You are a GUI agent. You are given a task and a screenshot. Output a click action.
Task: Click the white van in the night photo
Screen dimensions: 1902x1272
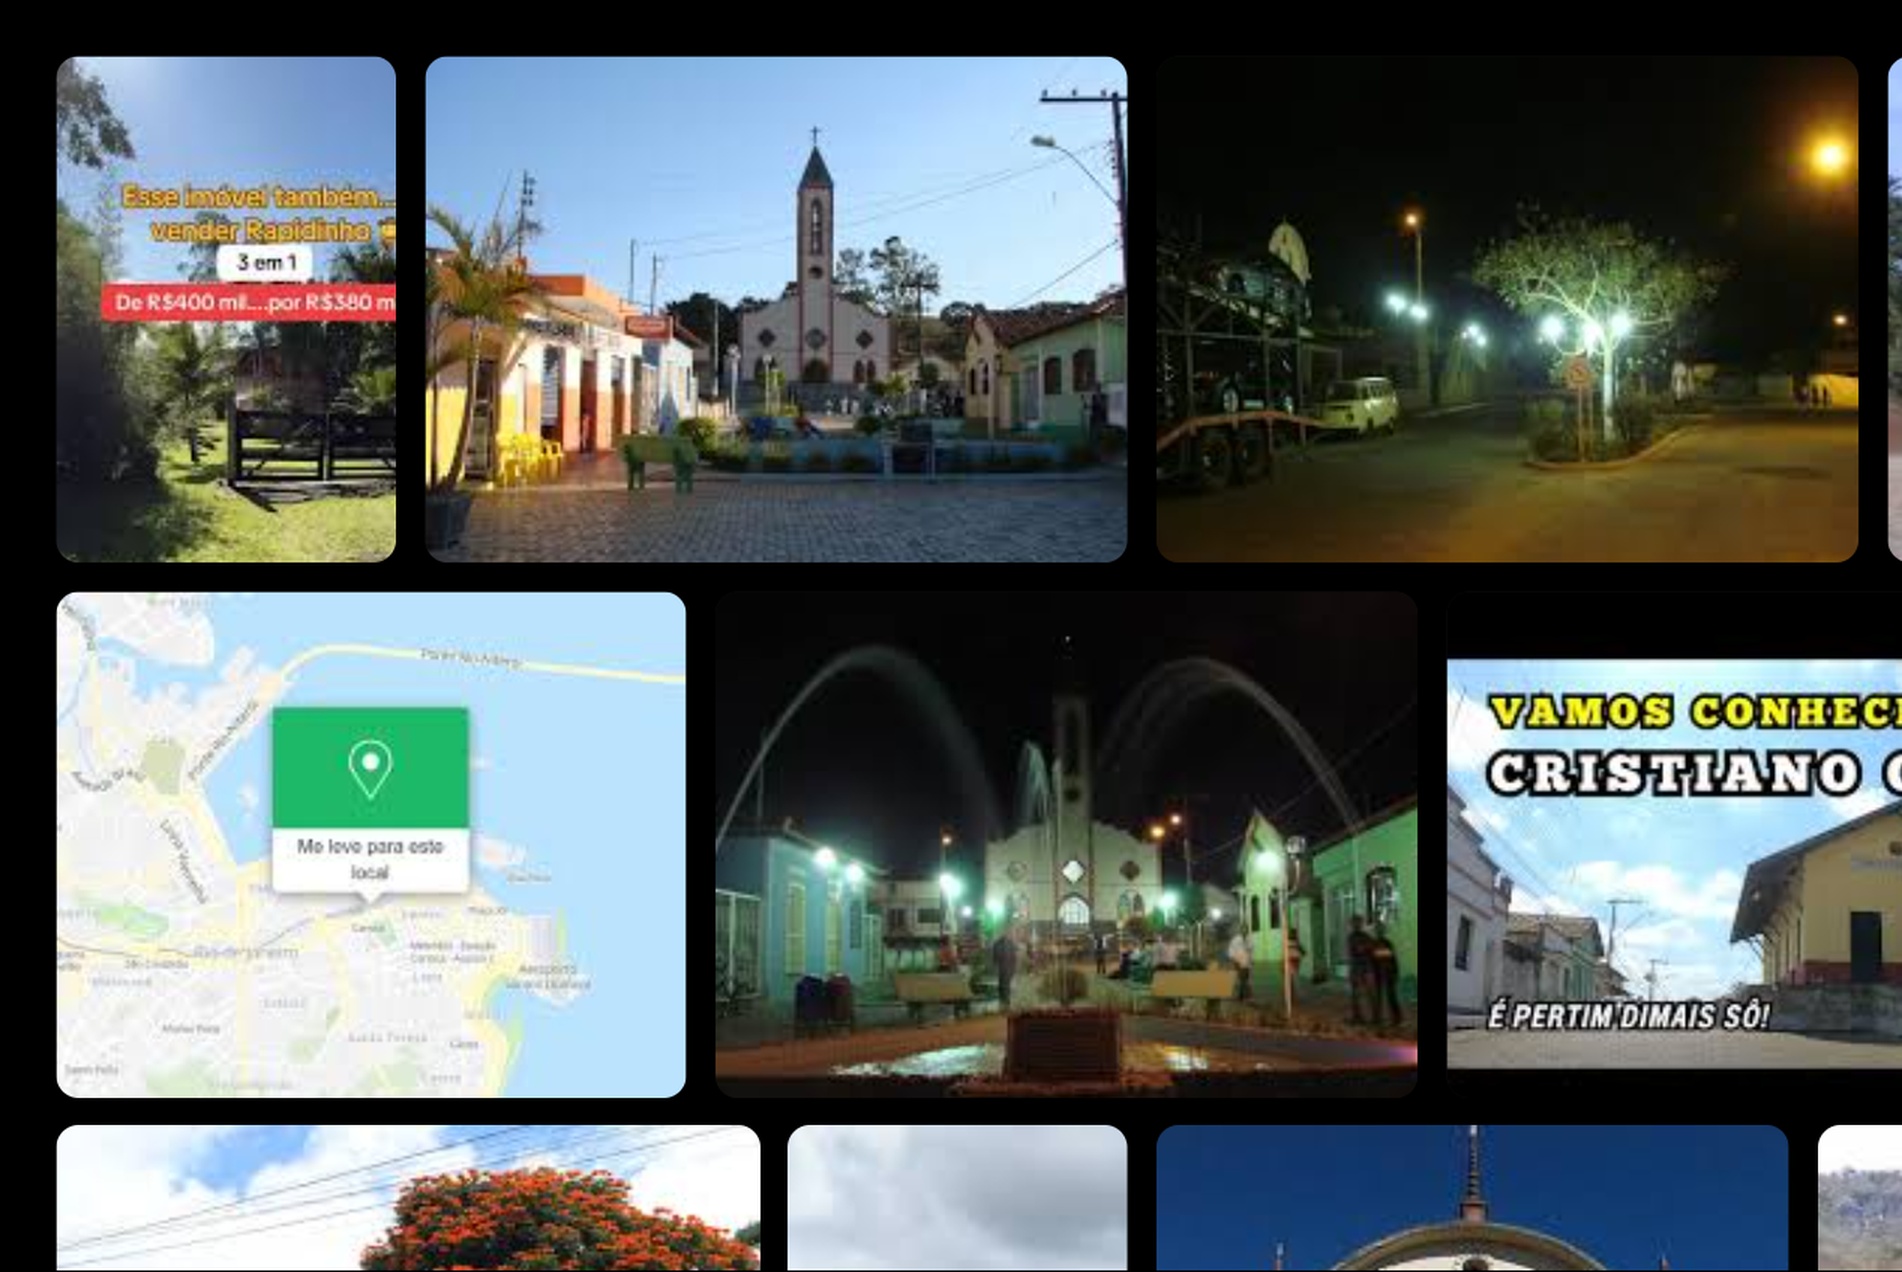(1357, 404)
